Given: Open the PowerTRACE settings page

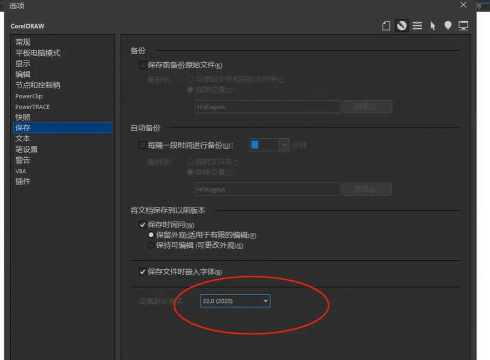Looking at the screenshot, I should (32, 107).
